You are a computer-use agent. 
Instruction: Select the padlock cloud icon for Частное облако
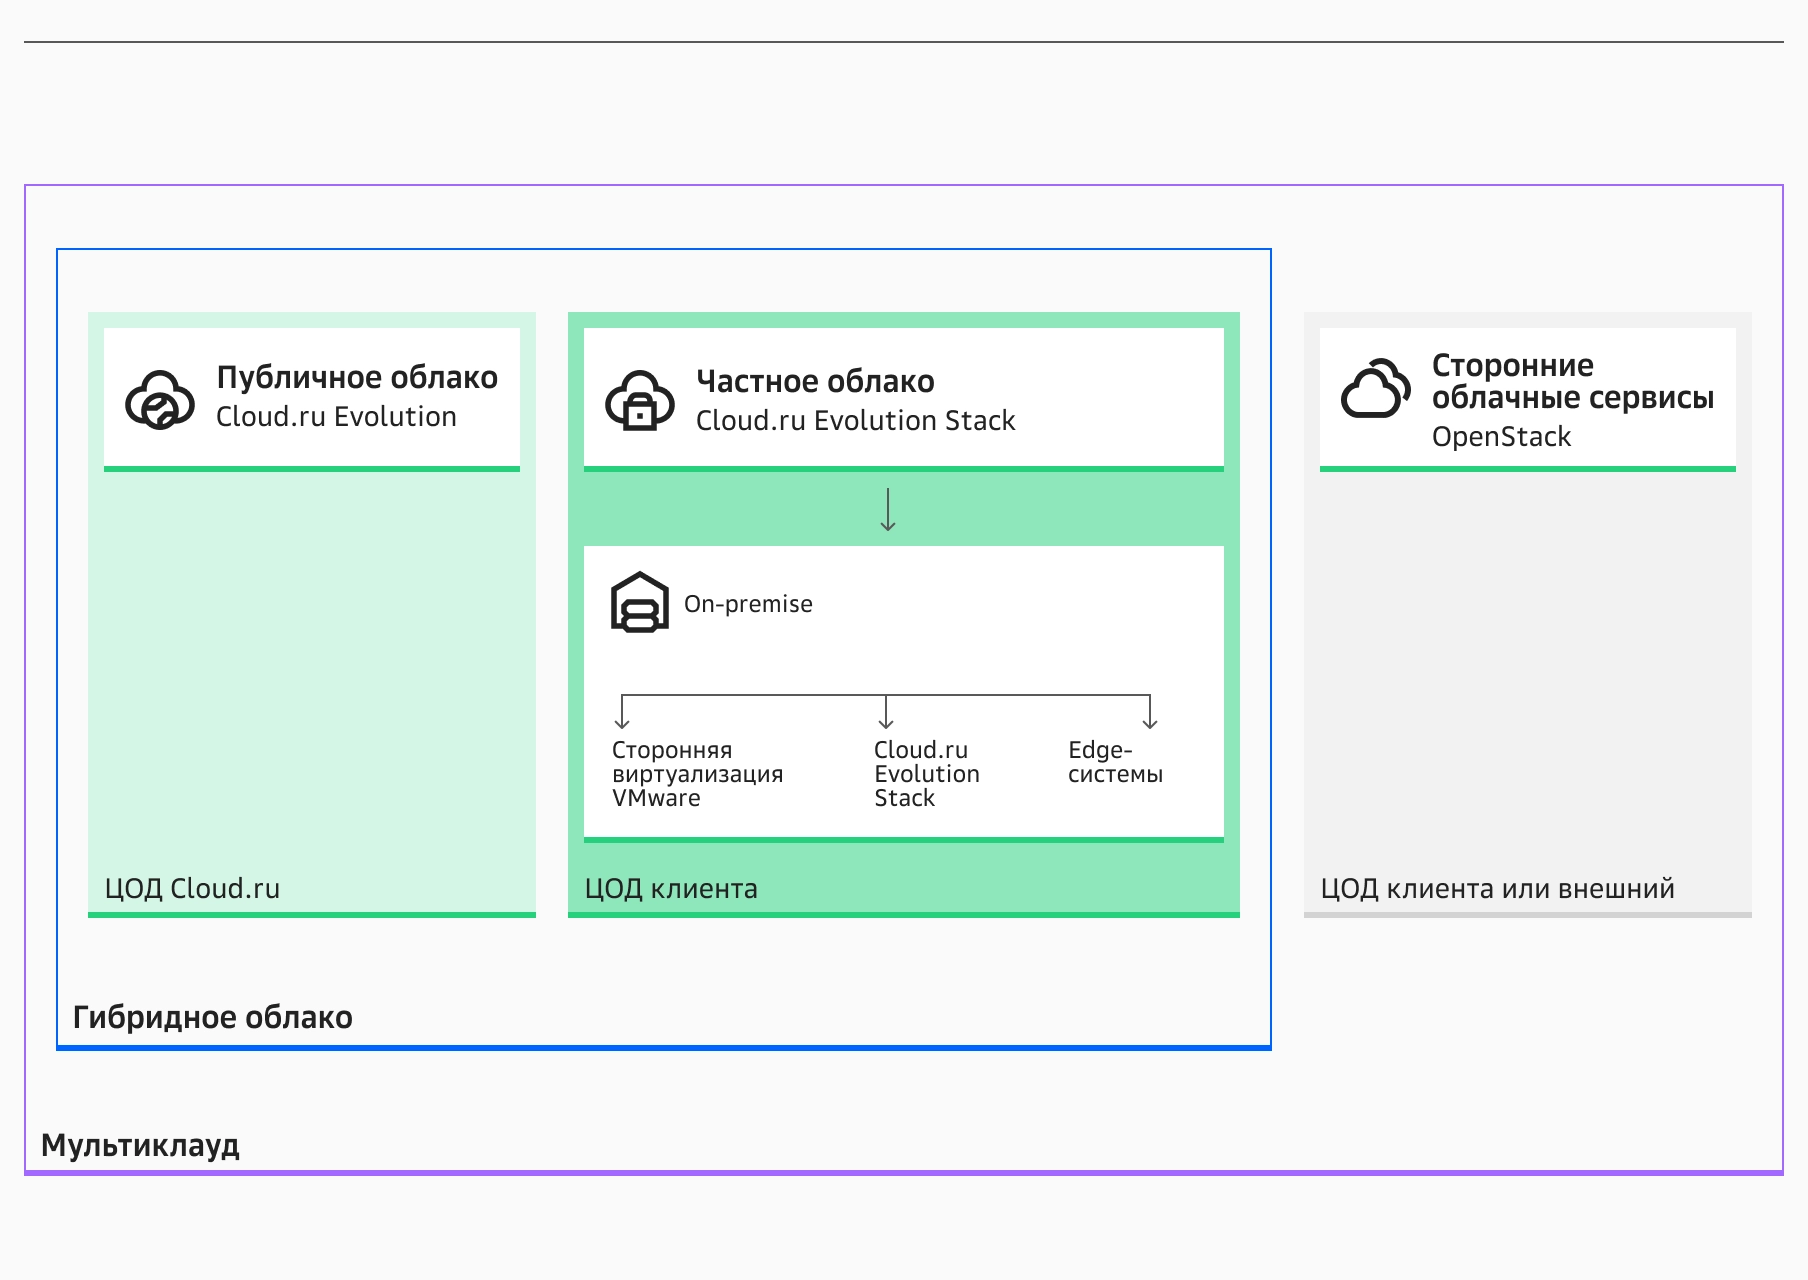pyautogui.click(x=640, y=400)
